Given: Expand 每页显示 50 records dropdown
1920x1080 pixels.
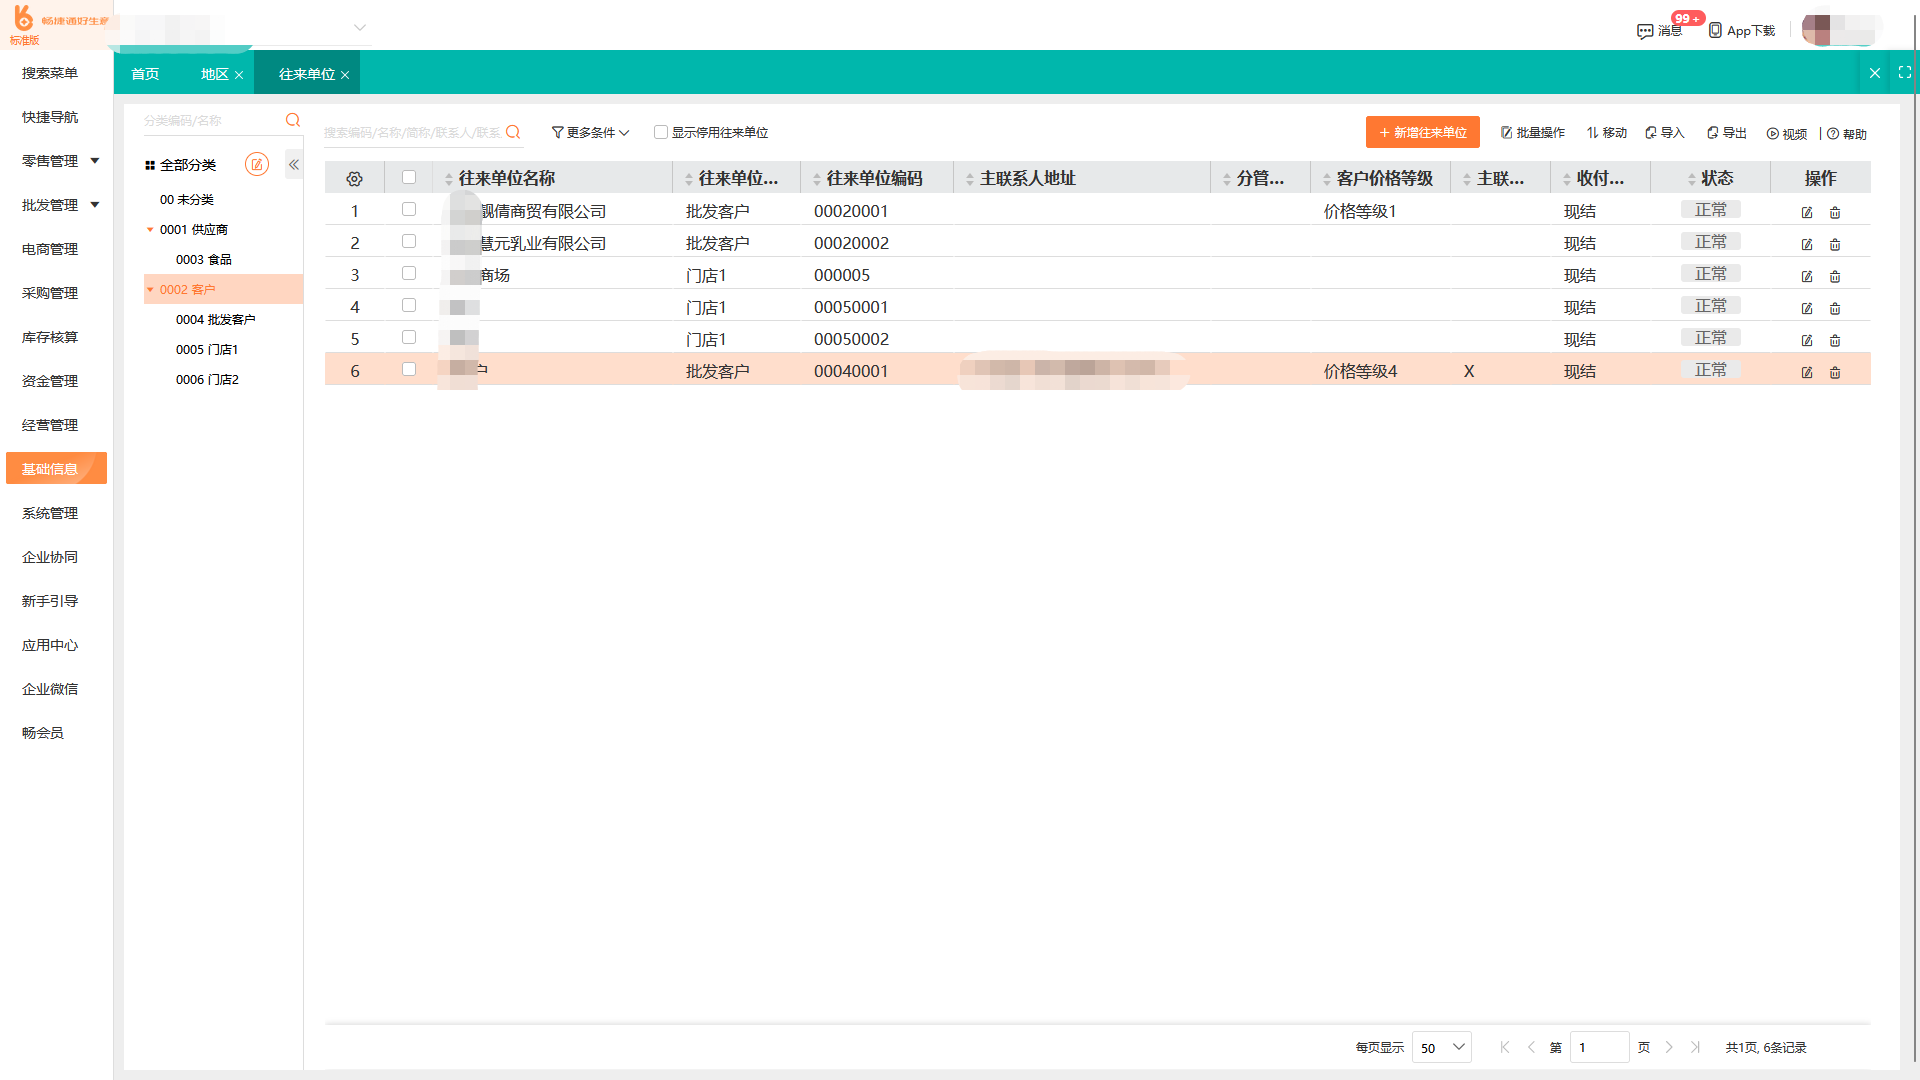Looking at the screenshot, I should click(x=1441, y=1047).
